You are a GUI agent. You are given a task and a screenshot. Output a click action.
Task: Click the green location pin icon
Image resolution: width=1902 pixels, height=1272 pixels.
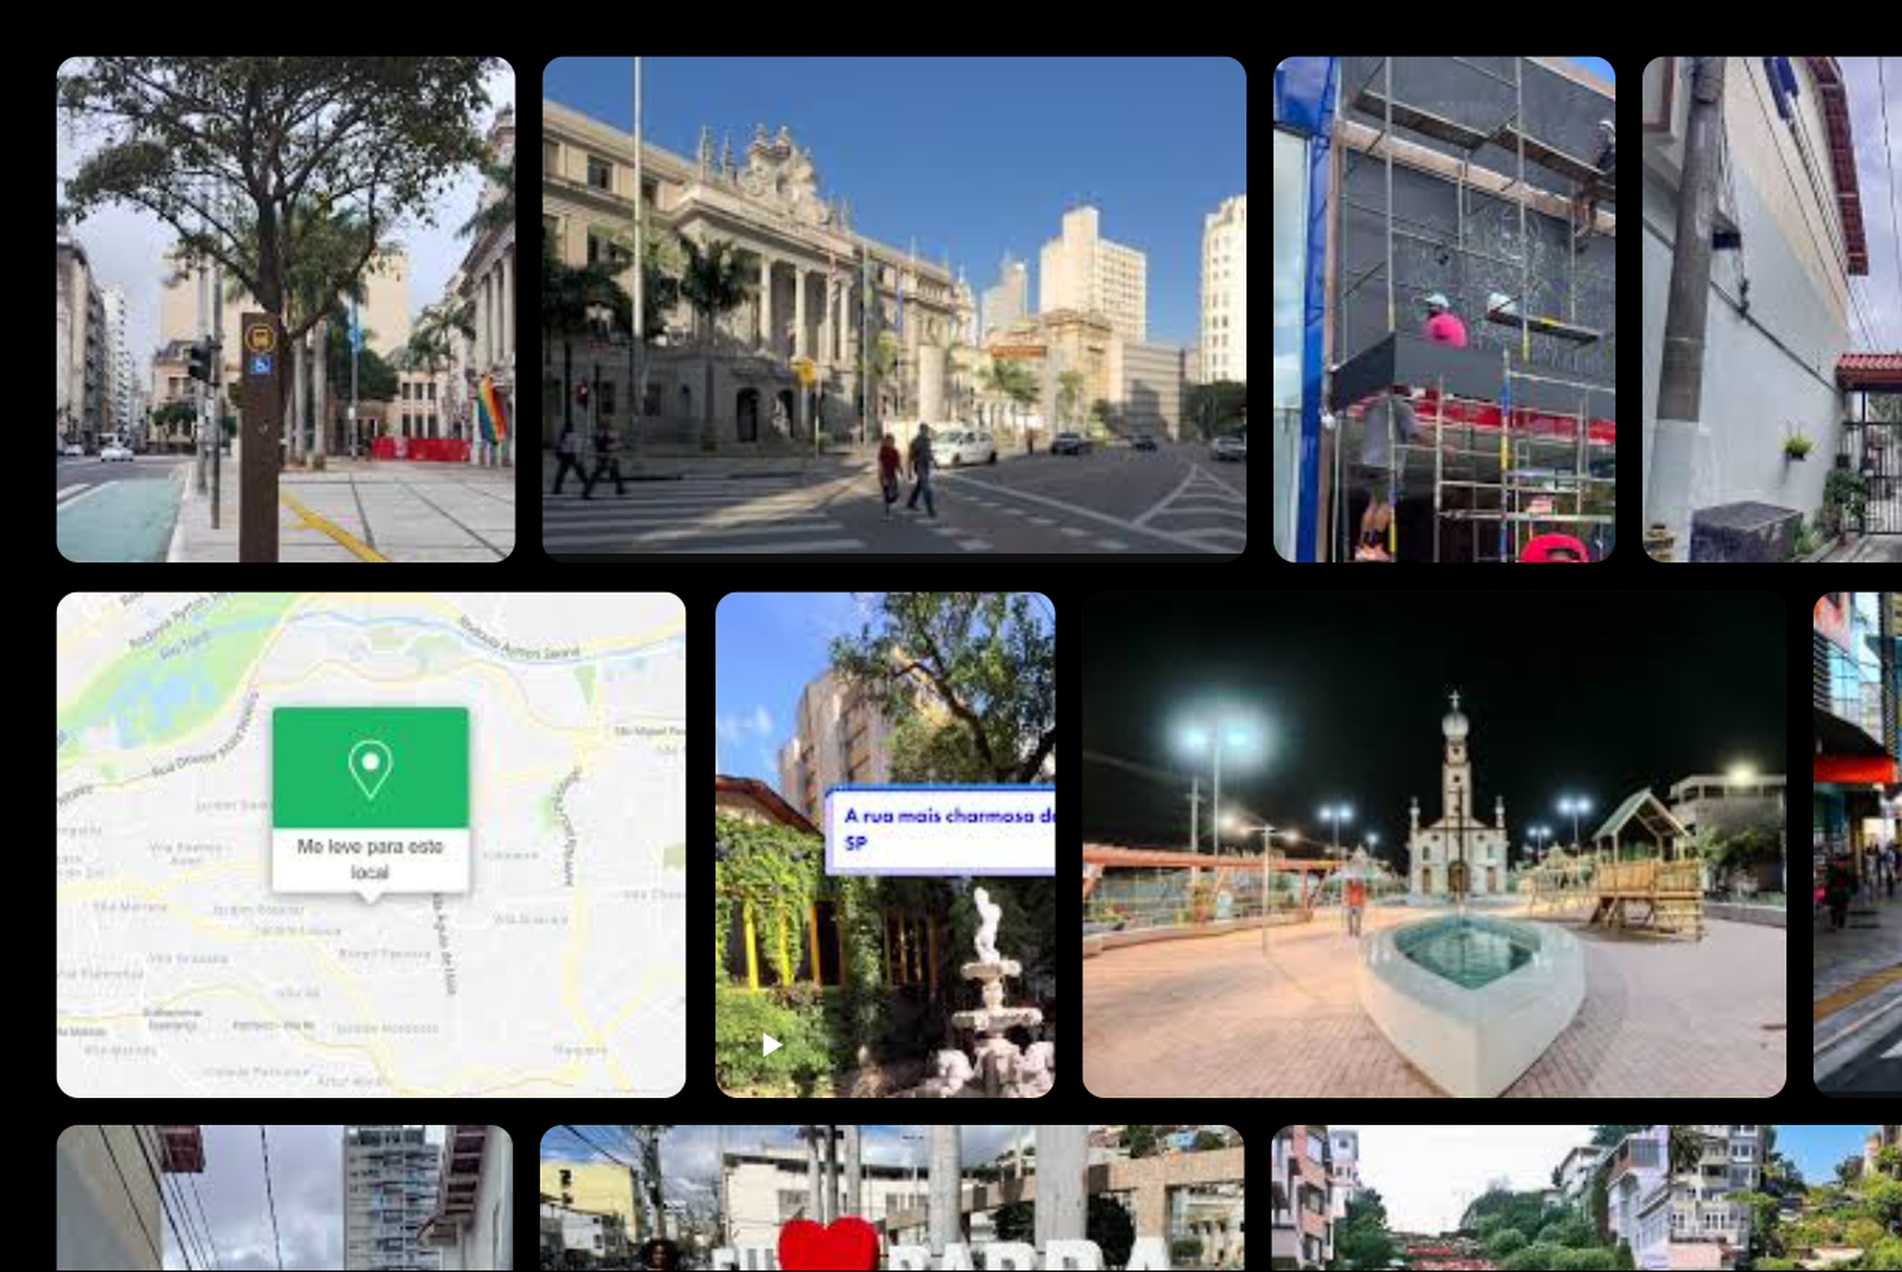[x=370, y=768]
